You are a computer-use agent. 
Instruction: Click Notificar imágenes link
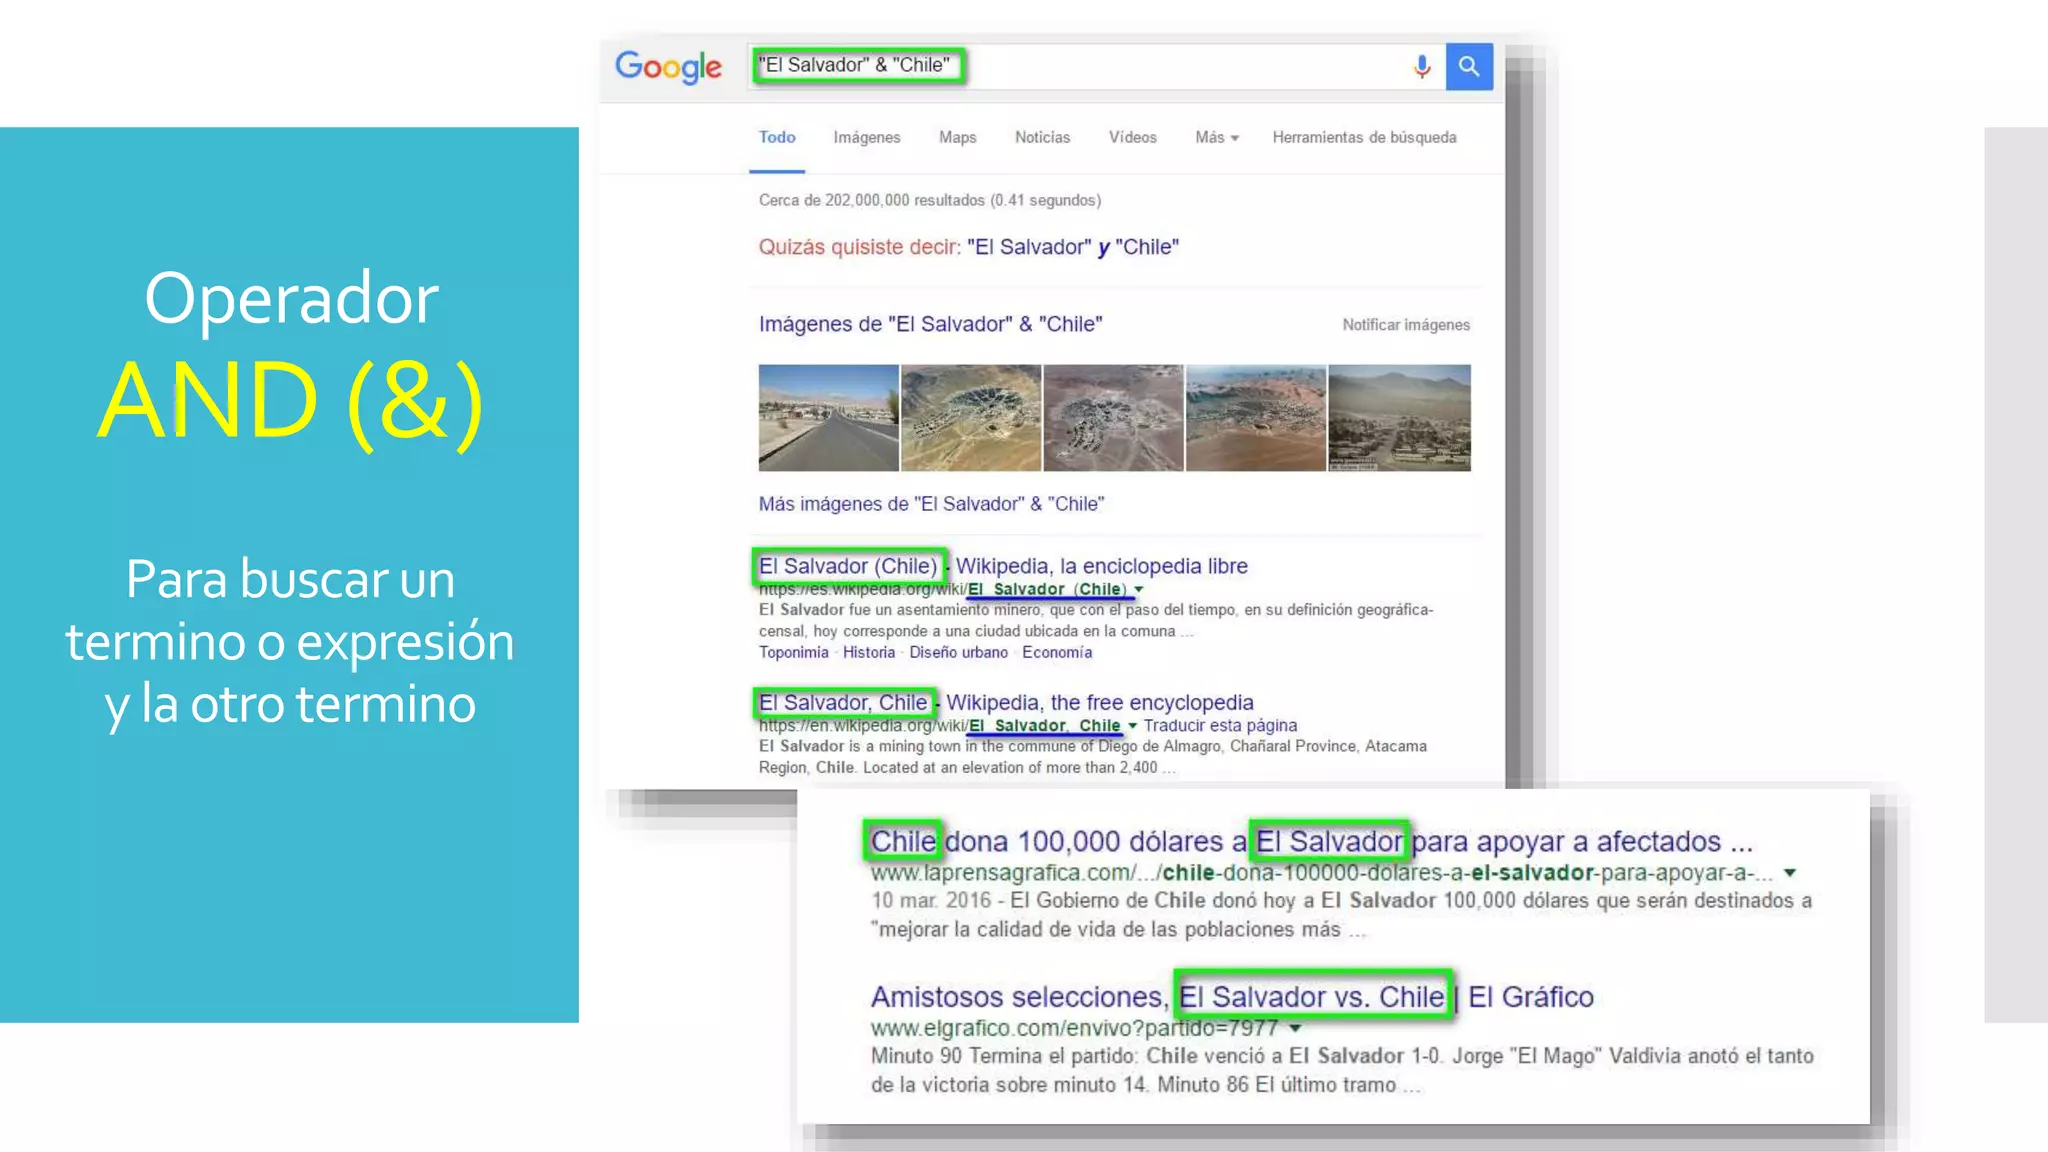click(1405, 325)
